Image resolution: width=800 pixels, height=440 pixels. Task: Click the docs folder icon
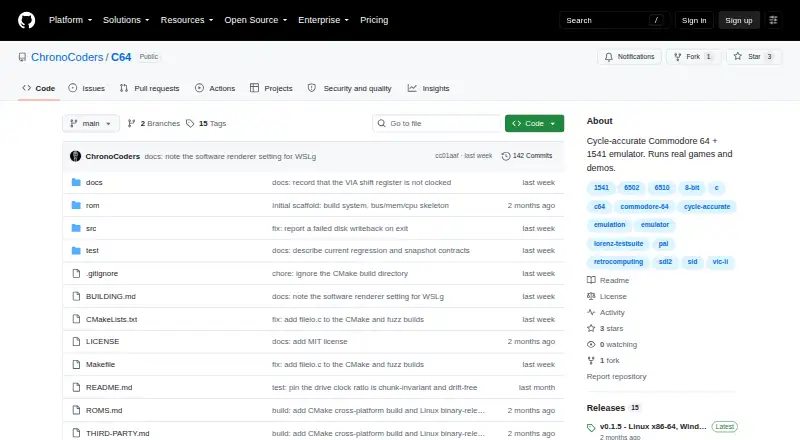pyautogui.click(x=76, y=182)
